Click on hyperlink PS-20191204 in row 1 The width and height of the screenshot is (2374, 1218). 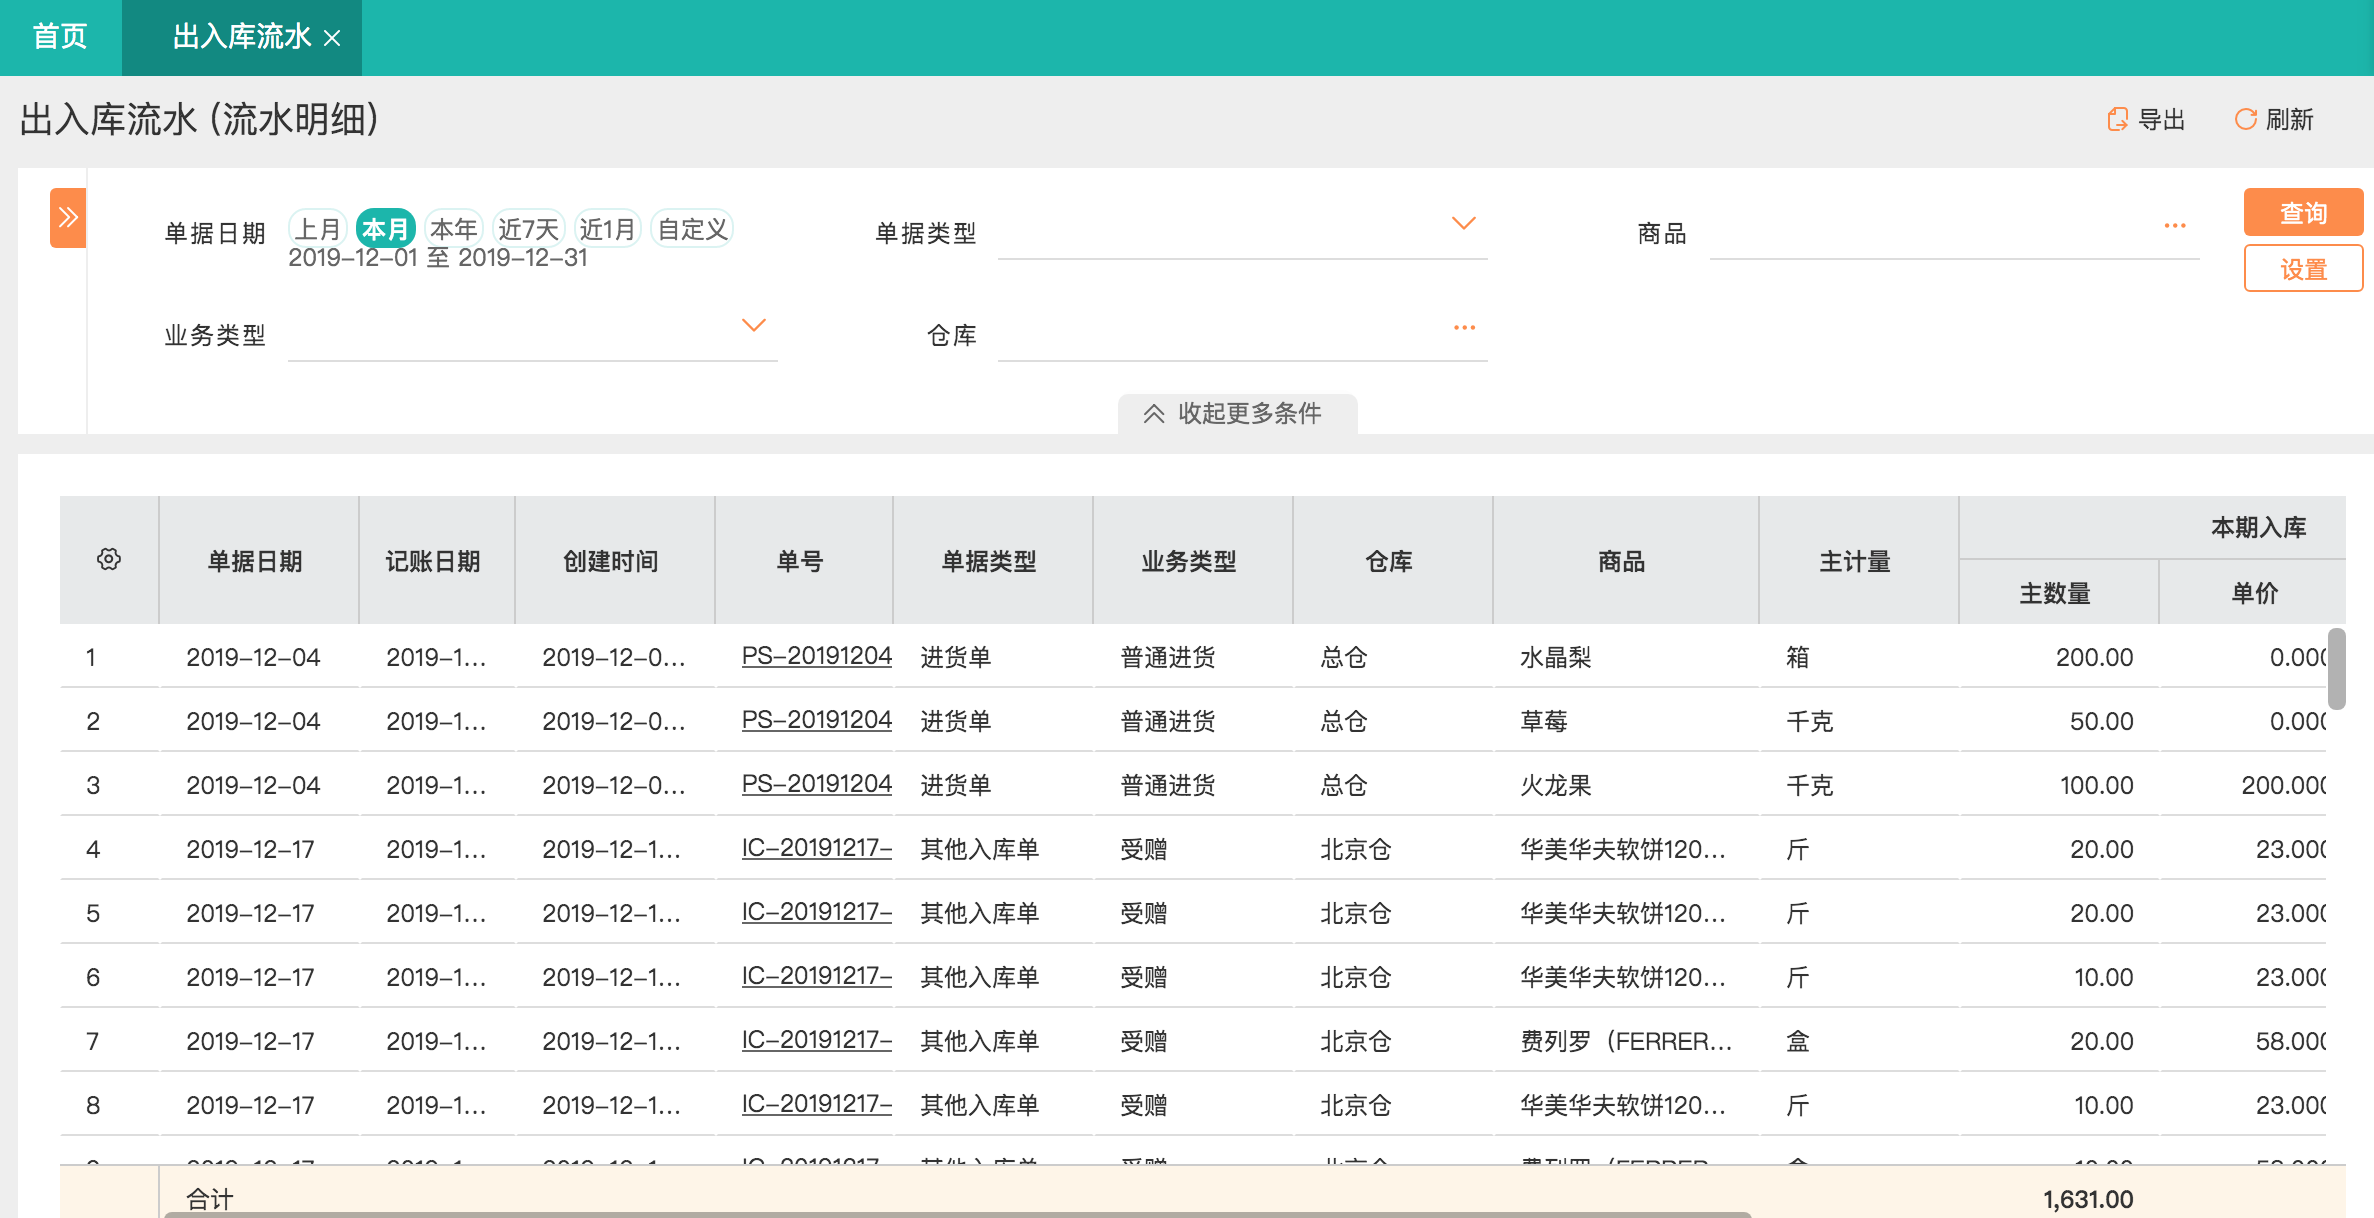pos(815,657)
